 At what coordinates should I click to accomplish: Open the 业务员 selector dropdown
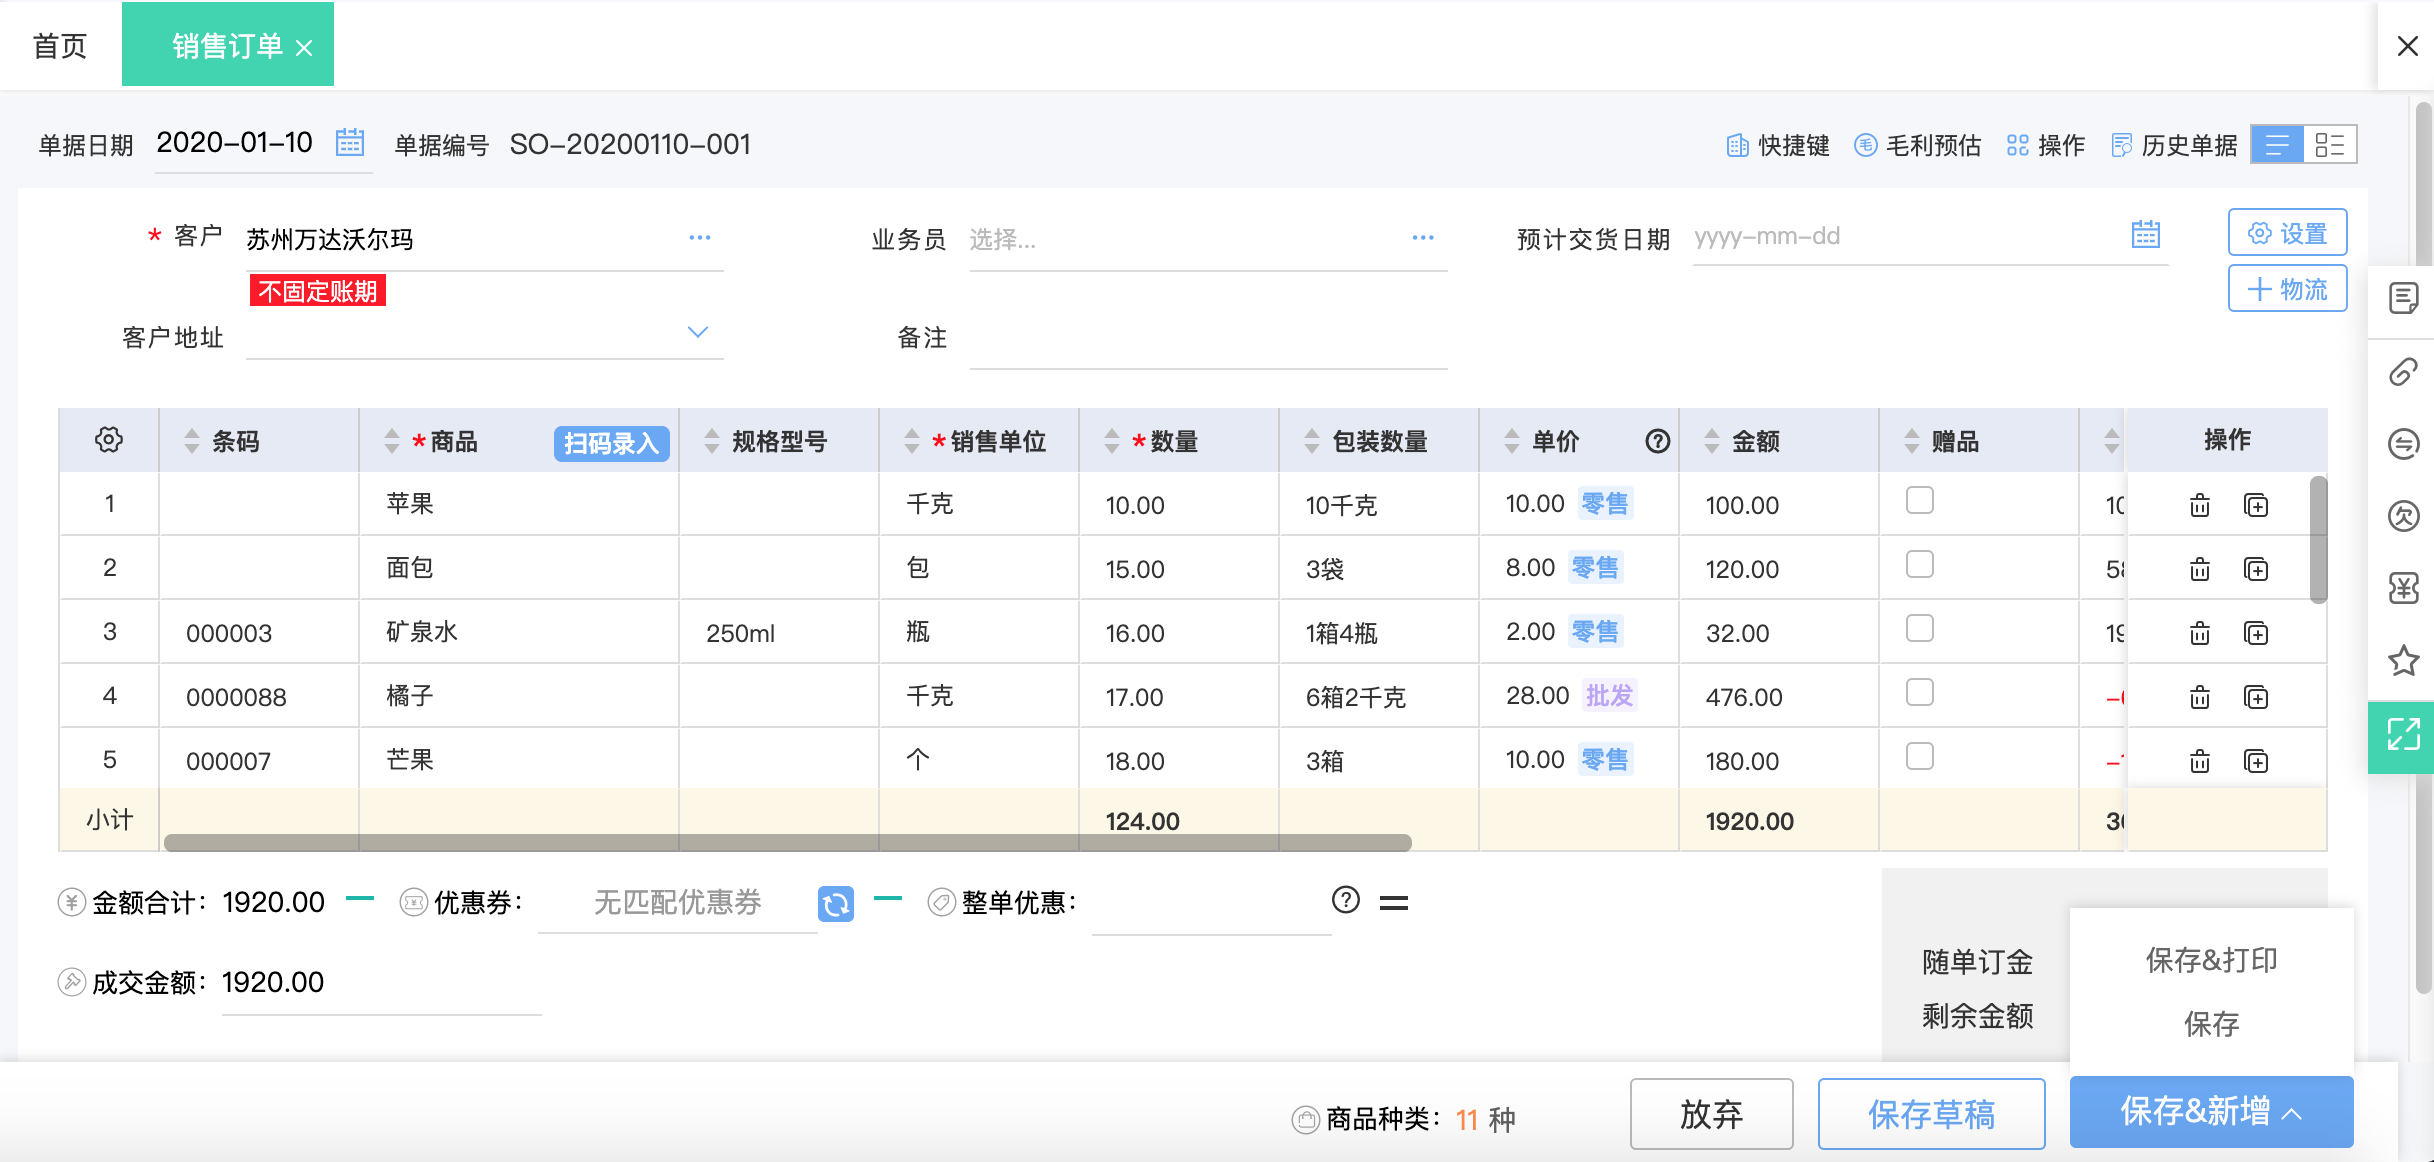(x=1427, y=237)
